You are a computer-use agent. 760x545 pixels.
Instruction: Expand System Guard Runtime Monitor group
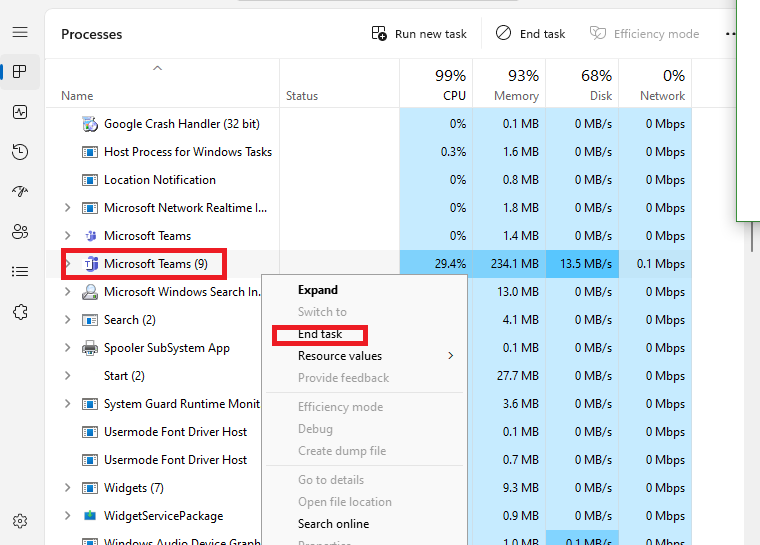[67, 404]
